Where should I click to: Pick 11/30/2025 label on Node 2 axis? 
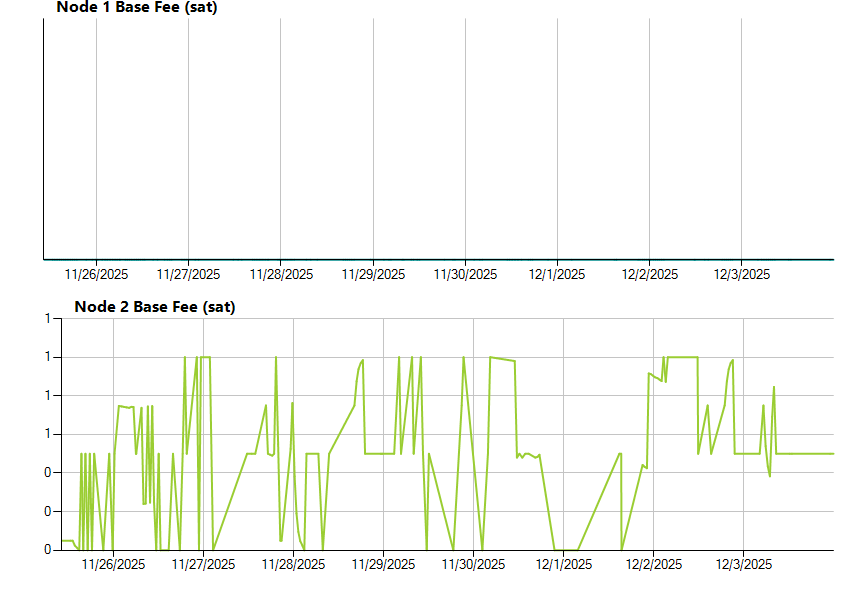tap(473, 564)
